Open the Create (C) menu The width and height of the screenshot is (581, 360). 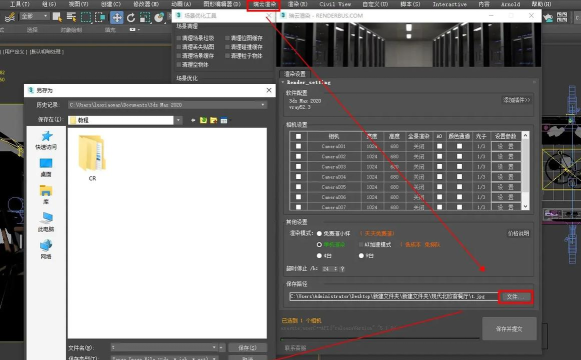111,4
